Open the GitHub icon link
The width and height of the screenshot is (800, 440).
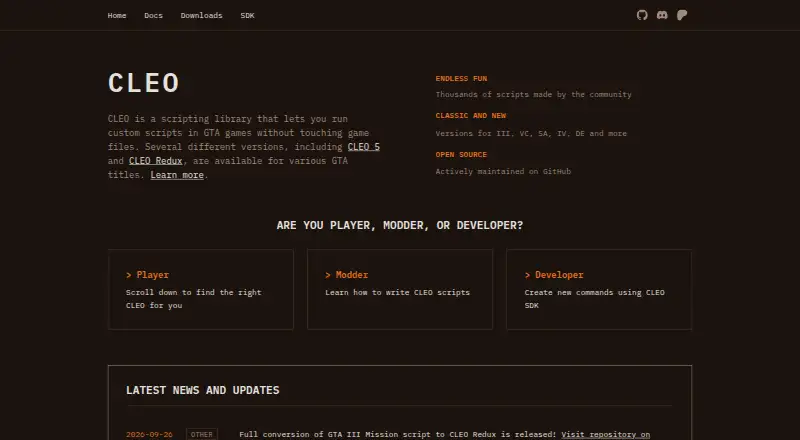pos(642,15)
